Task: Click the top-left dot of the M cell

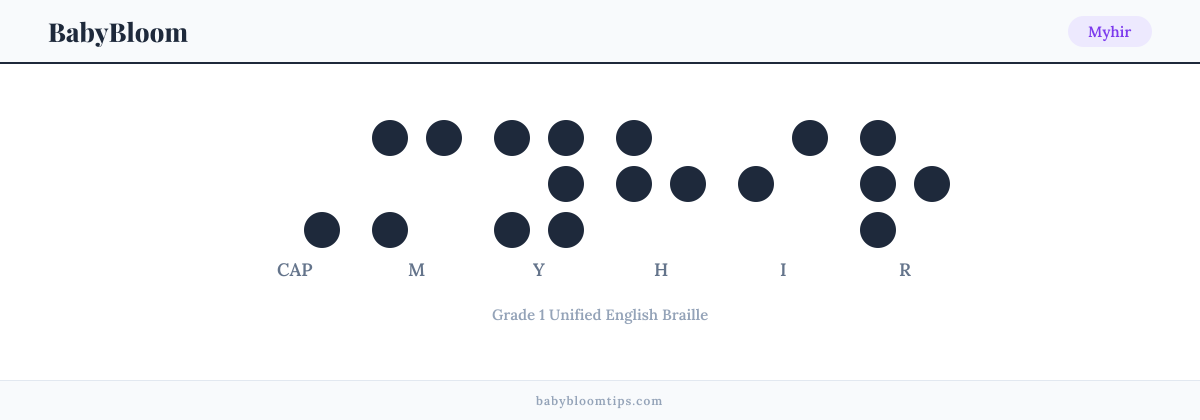Action: tap(390, 138)
